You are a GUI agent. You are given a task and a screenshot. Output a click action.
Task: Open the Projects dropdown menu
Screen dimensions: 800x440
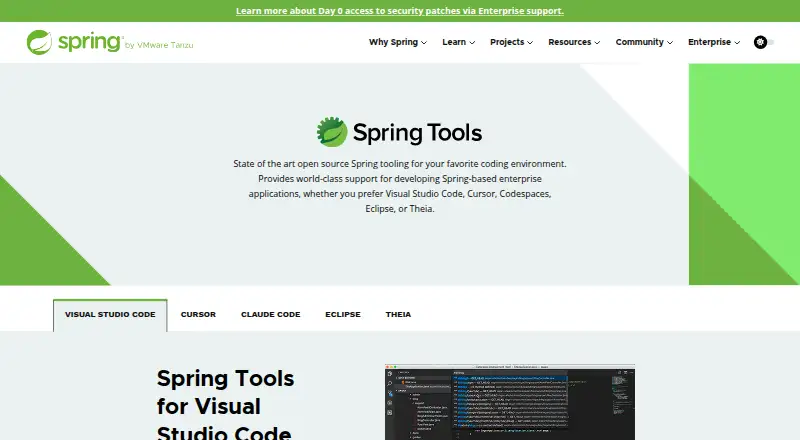(511, 42)
